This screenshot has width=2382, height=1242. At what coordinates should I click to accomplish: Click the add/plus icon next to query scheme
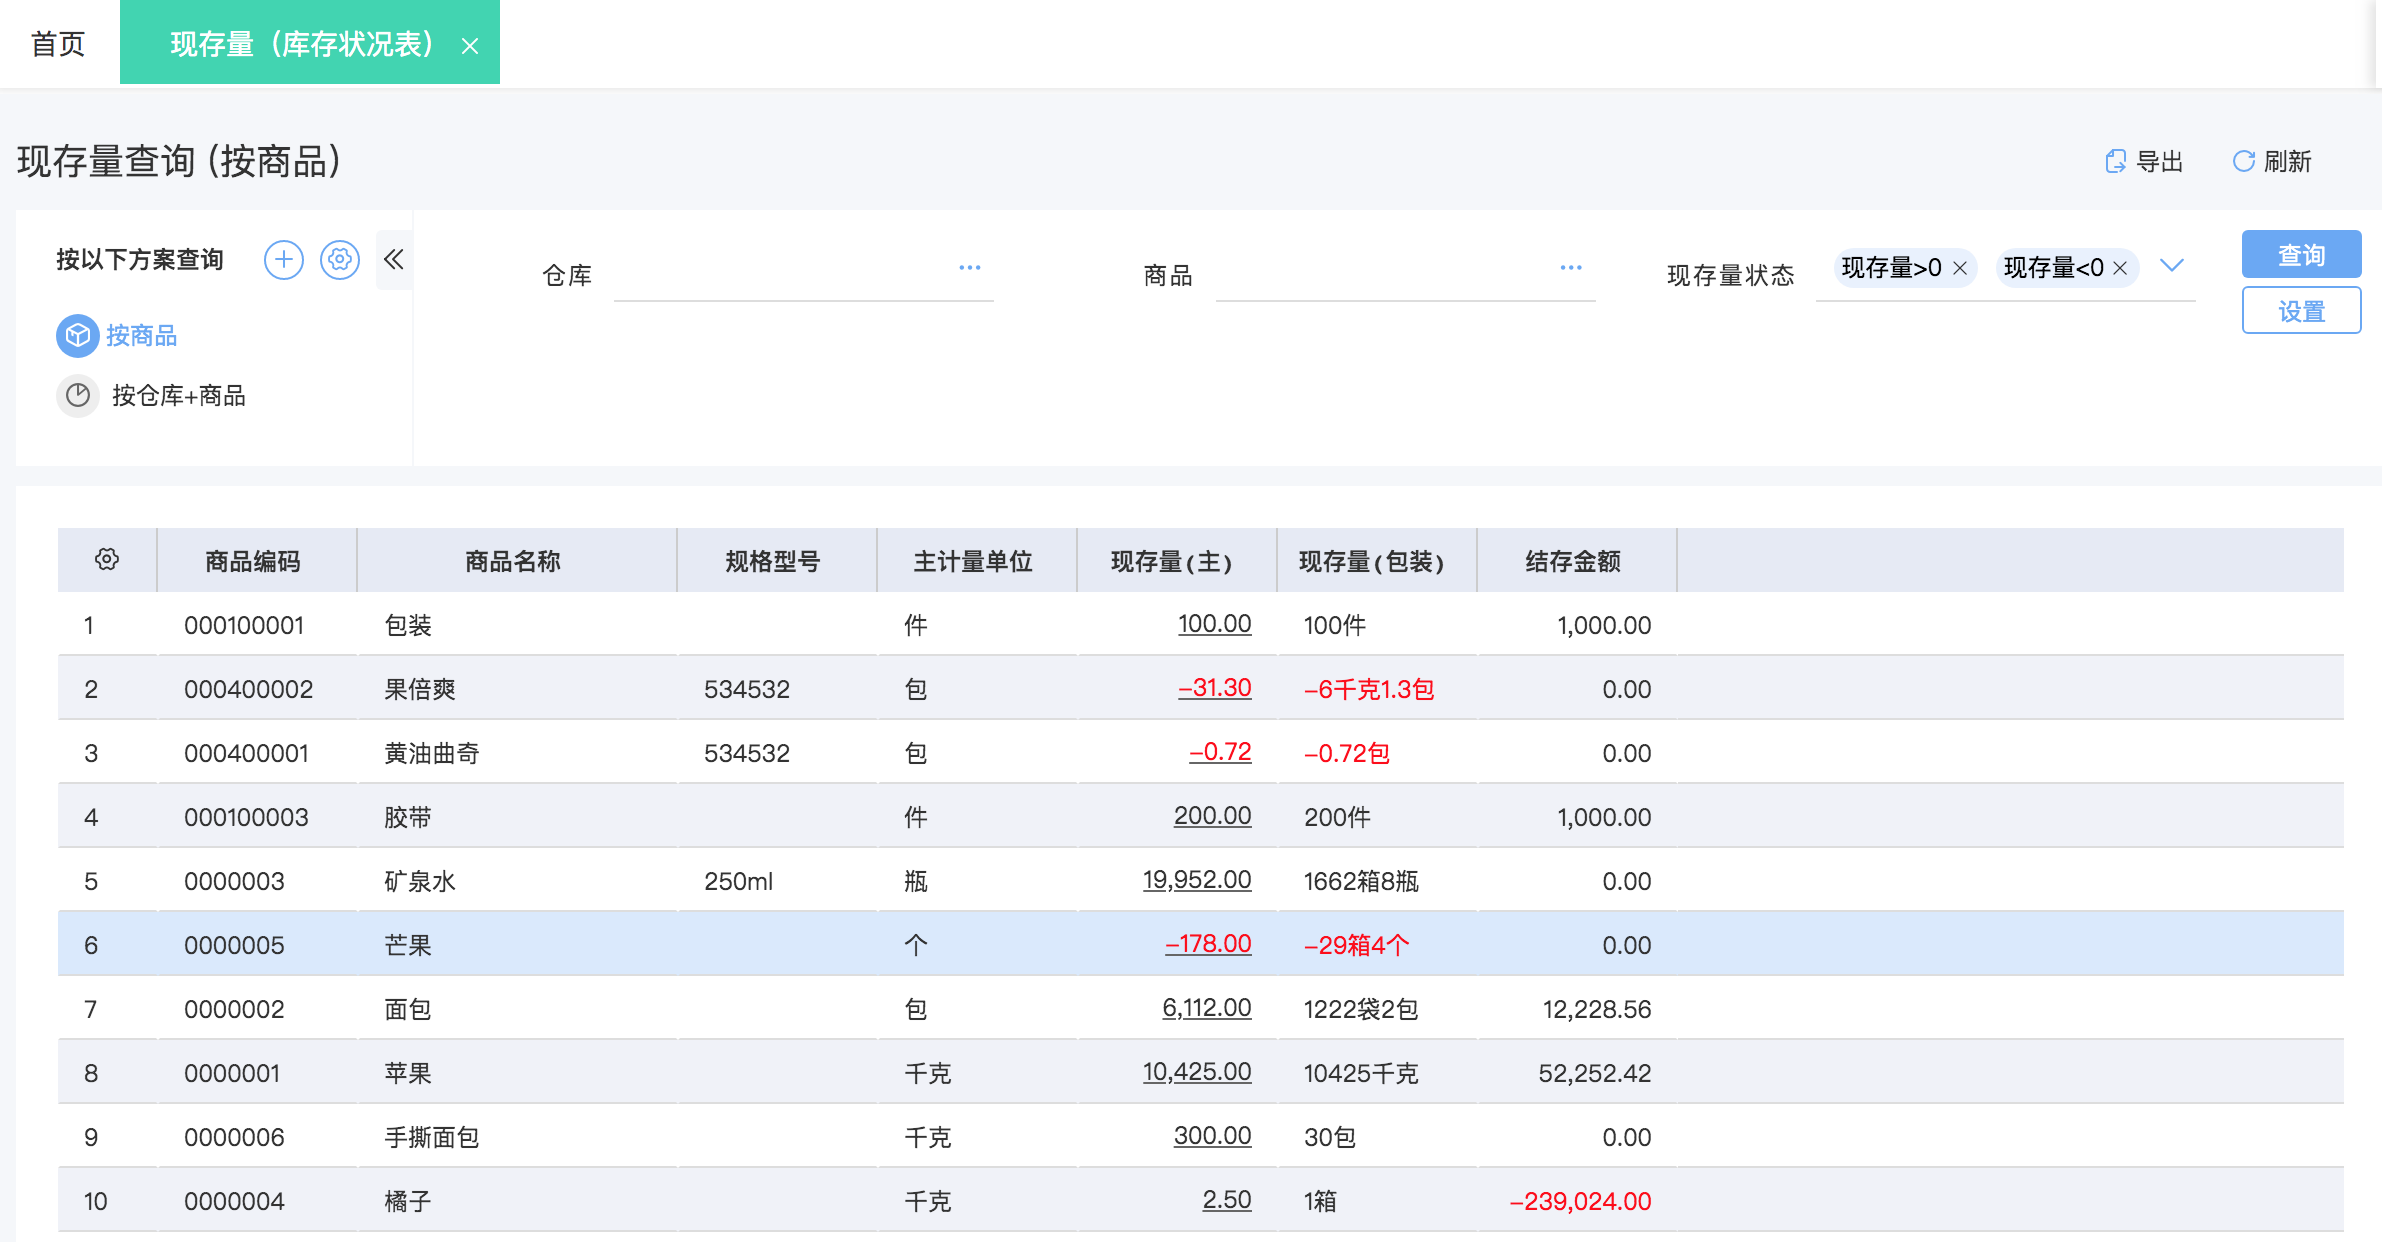point(284,260)
